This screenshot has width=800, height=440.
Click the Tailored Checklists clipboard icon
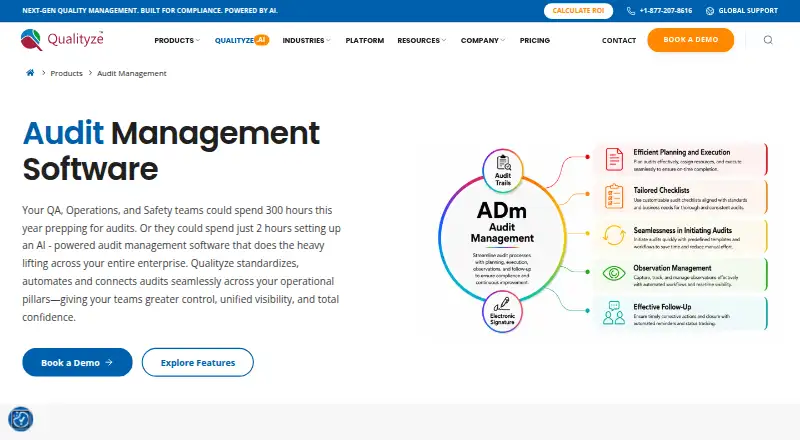[614, 197]
